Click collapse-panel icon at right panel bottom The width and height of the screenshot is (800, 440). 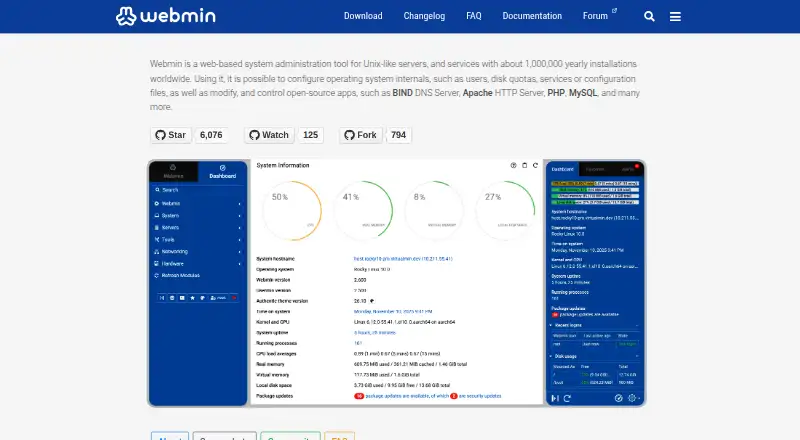click(555, 398)
